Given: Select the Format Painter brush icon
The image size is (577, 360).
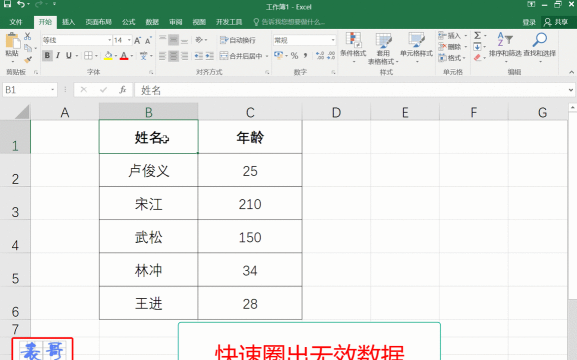Looking at the screenshot, I should coord(28,59).
